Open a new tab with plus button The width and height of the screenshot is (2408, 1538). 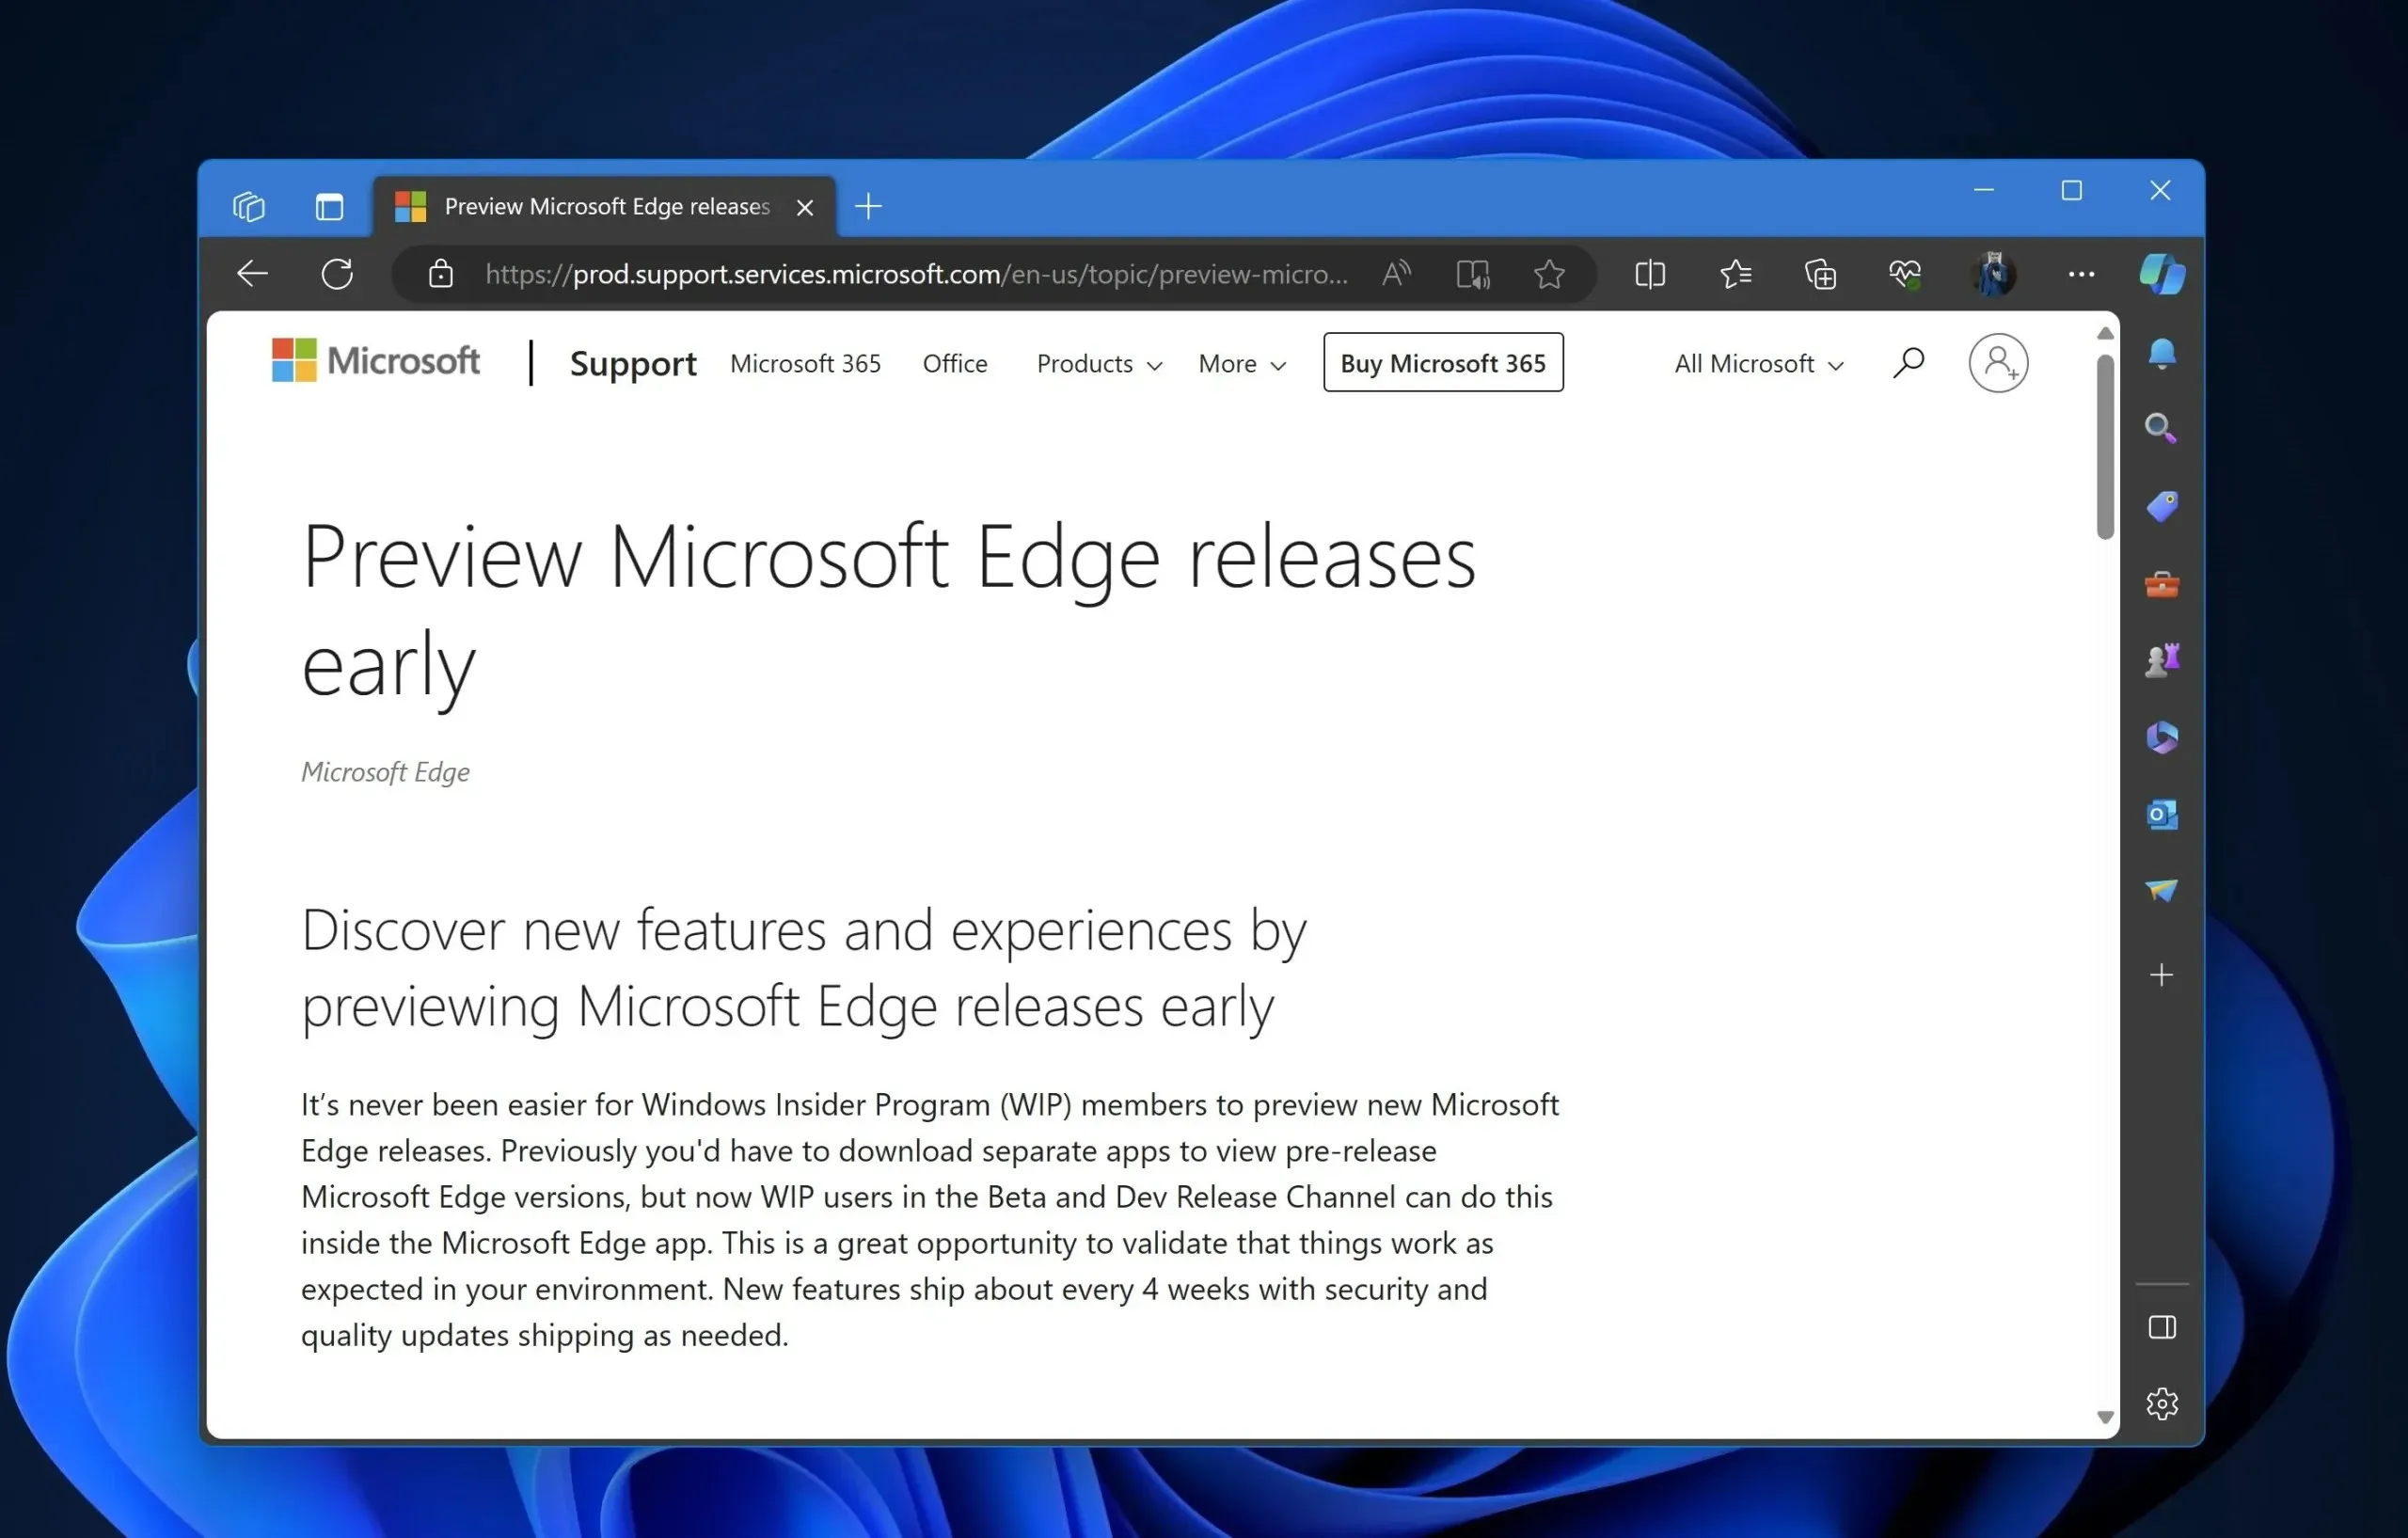click(x=868, y=207)
